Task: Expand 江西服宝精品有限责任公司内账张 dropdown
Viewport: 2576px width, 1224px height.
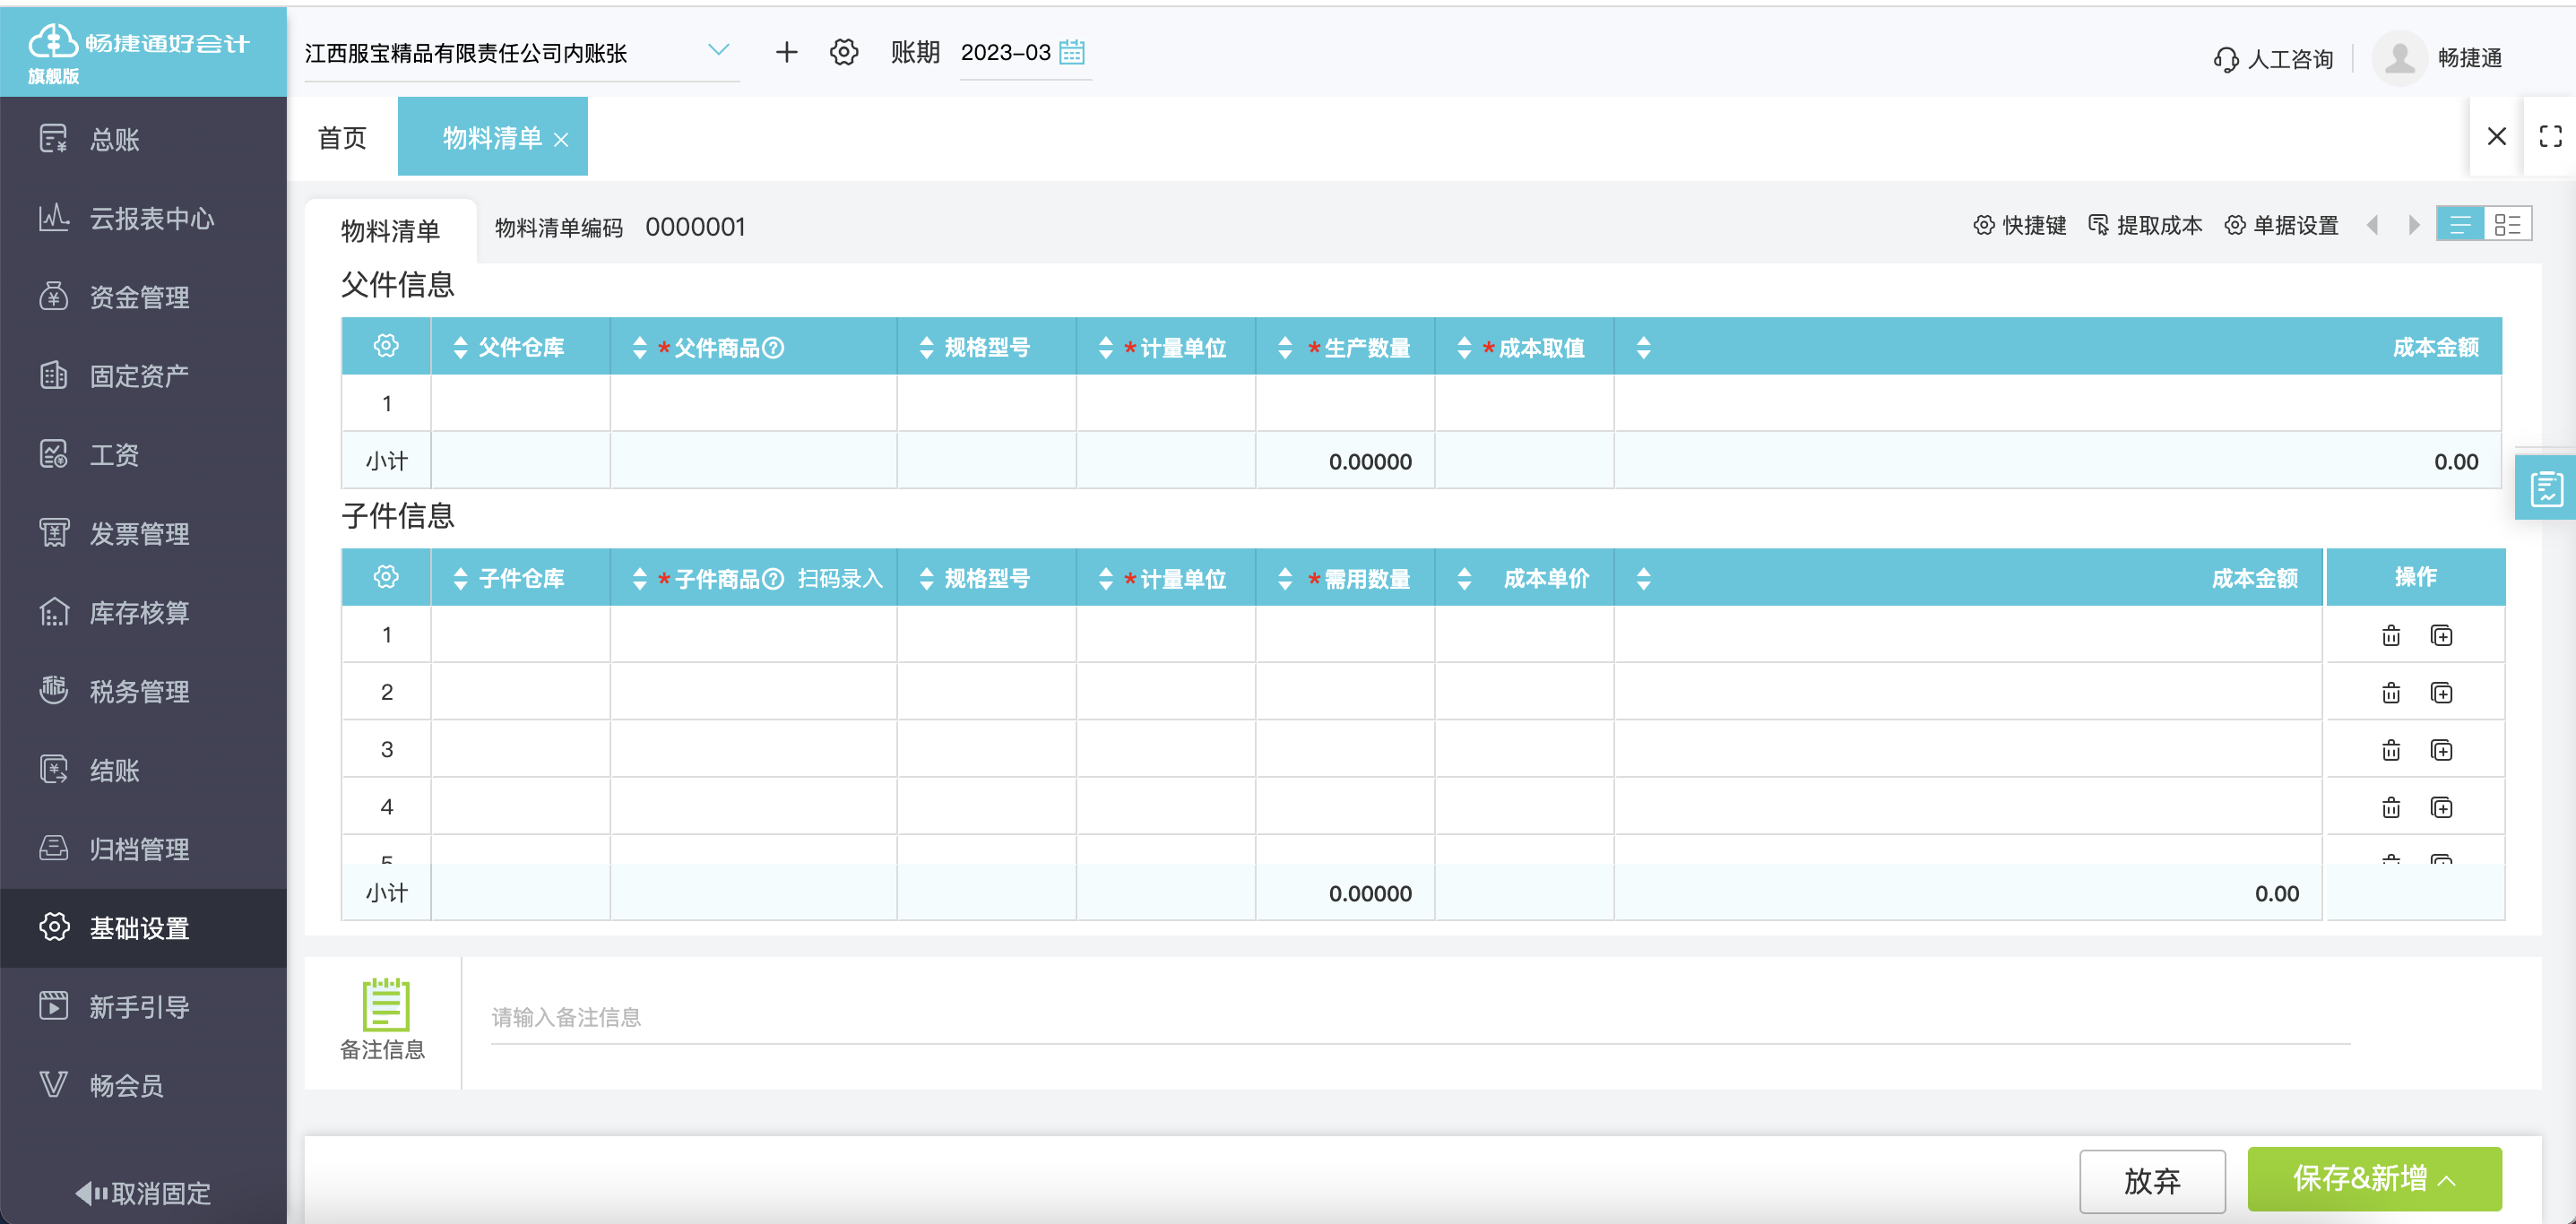Action: [x=718, y=53]
